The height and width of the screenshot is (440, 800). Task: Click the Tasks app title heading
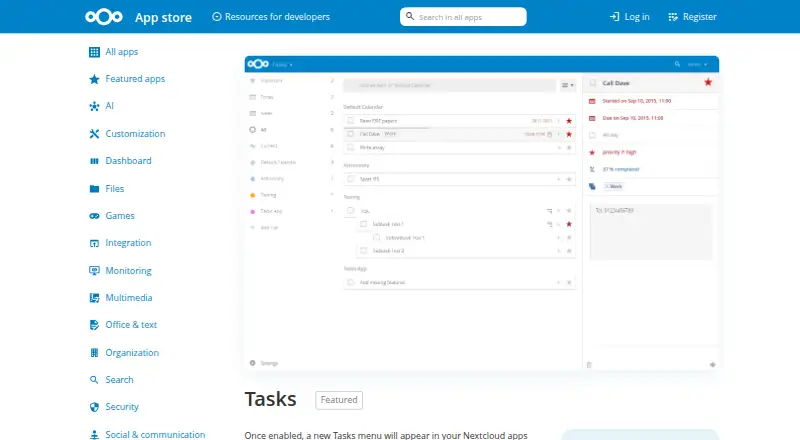pyautogui.click(x=270, y=399)
